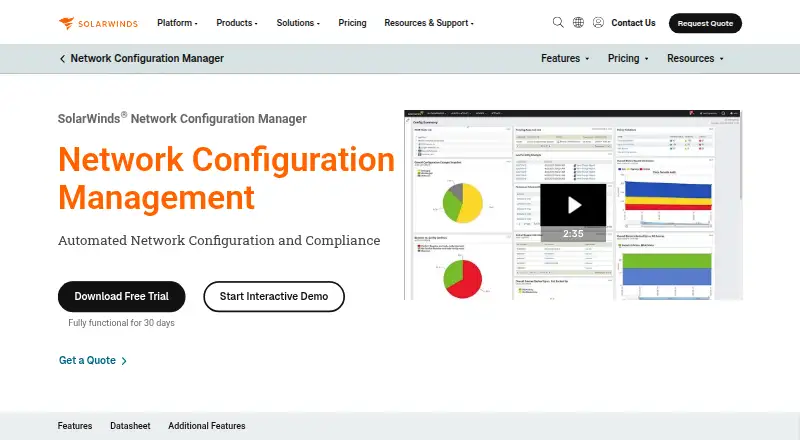Expand the Solutions menu
The height and width of the screenshot is (440, 800).
pos(298,23)
